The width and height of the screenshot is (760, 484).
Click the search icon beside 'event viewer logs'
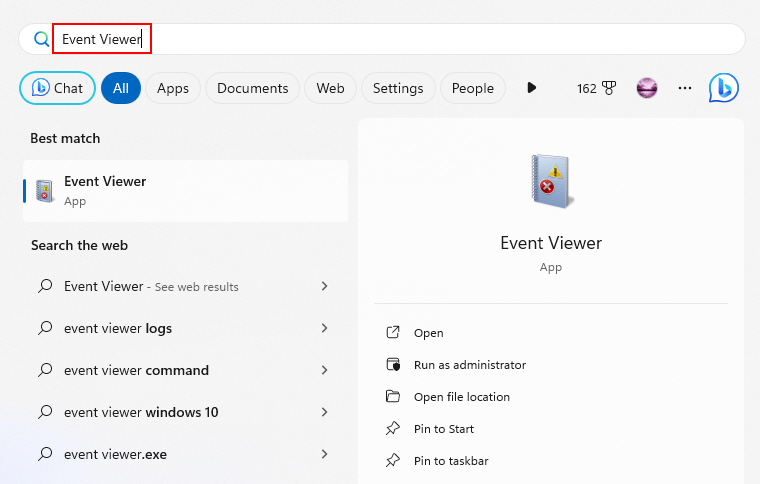pos(45,328)
